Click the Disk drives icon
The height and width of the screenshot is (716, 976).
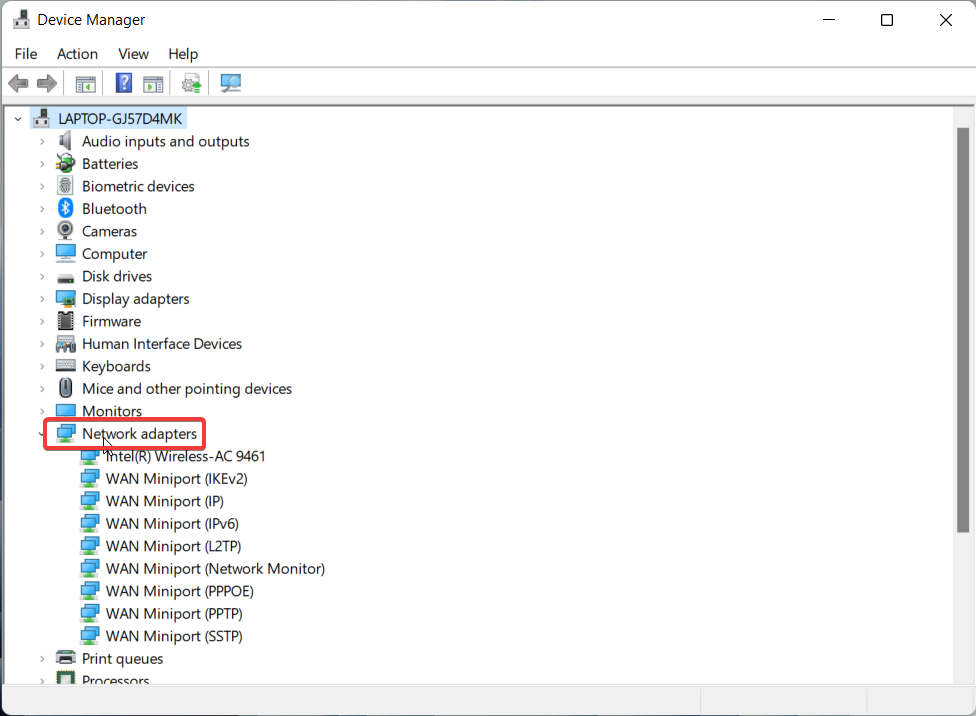pyautogui.click(x=65, y=278)
